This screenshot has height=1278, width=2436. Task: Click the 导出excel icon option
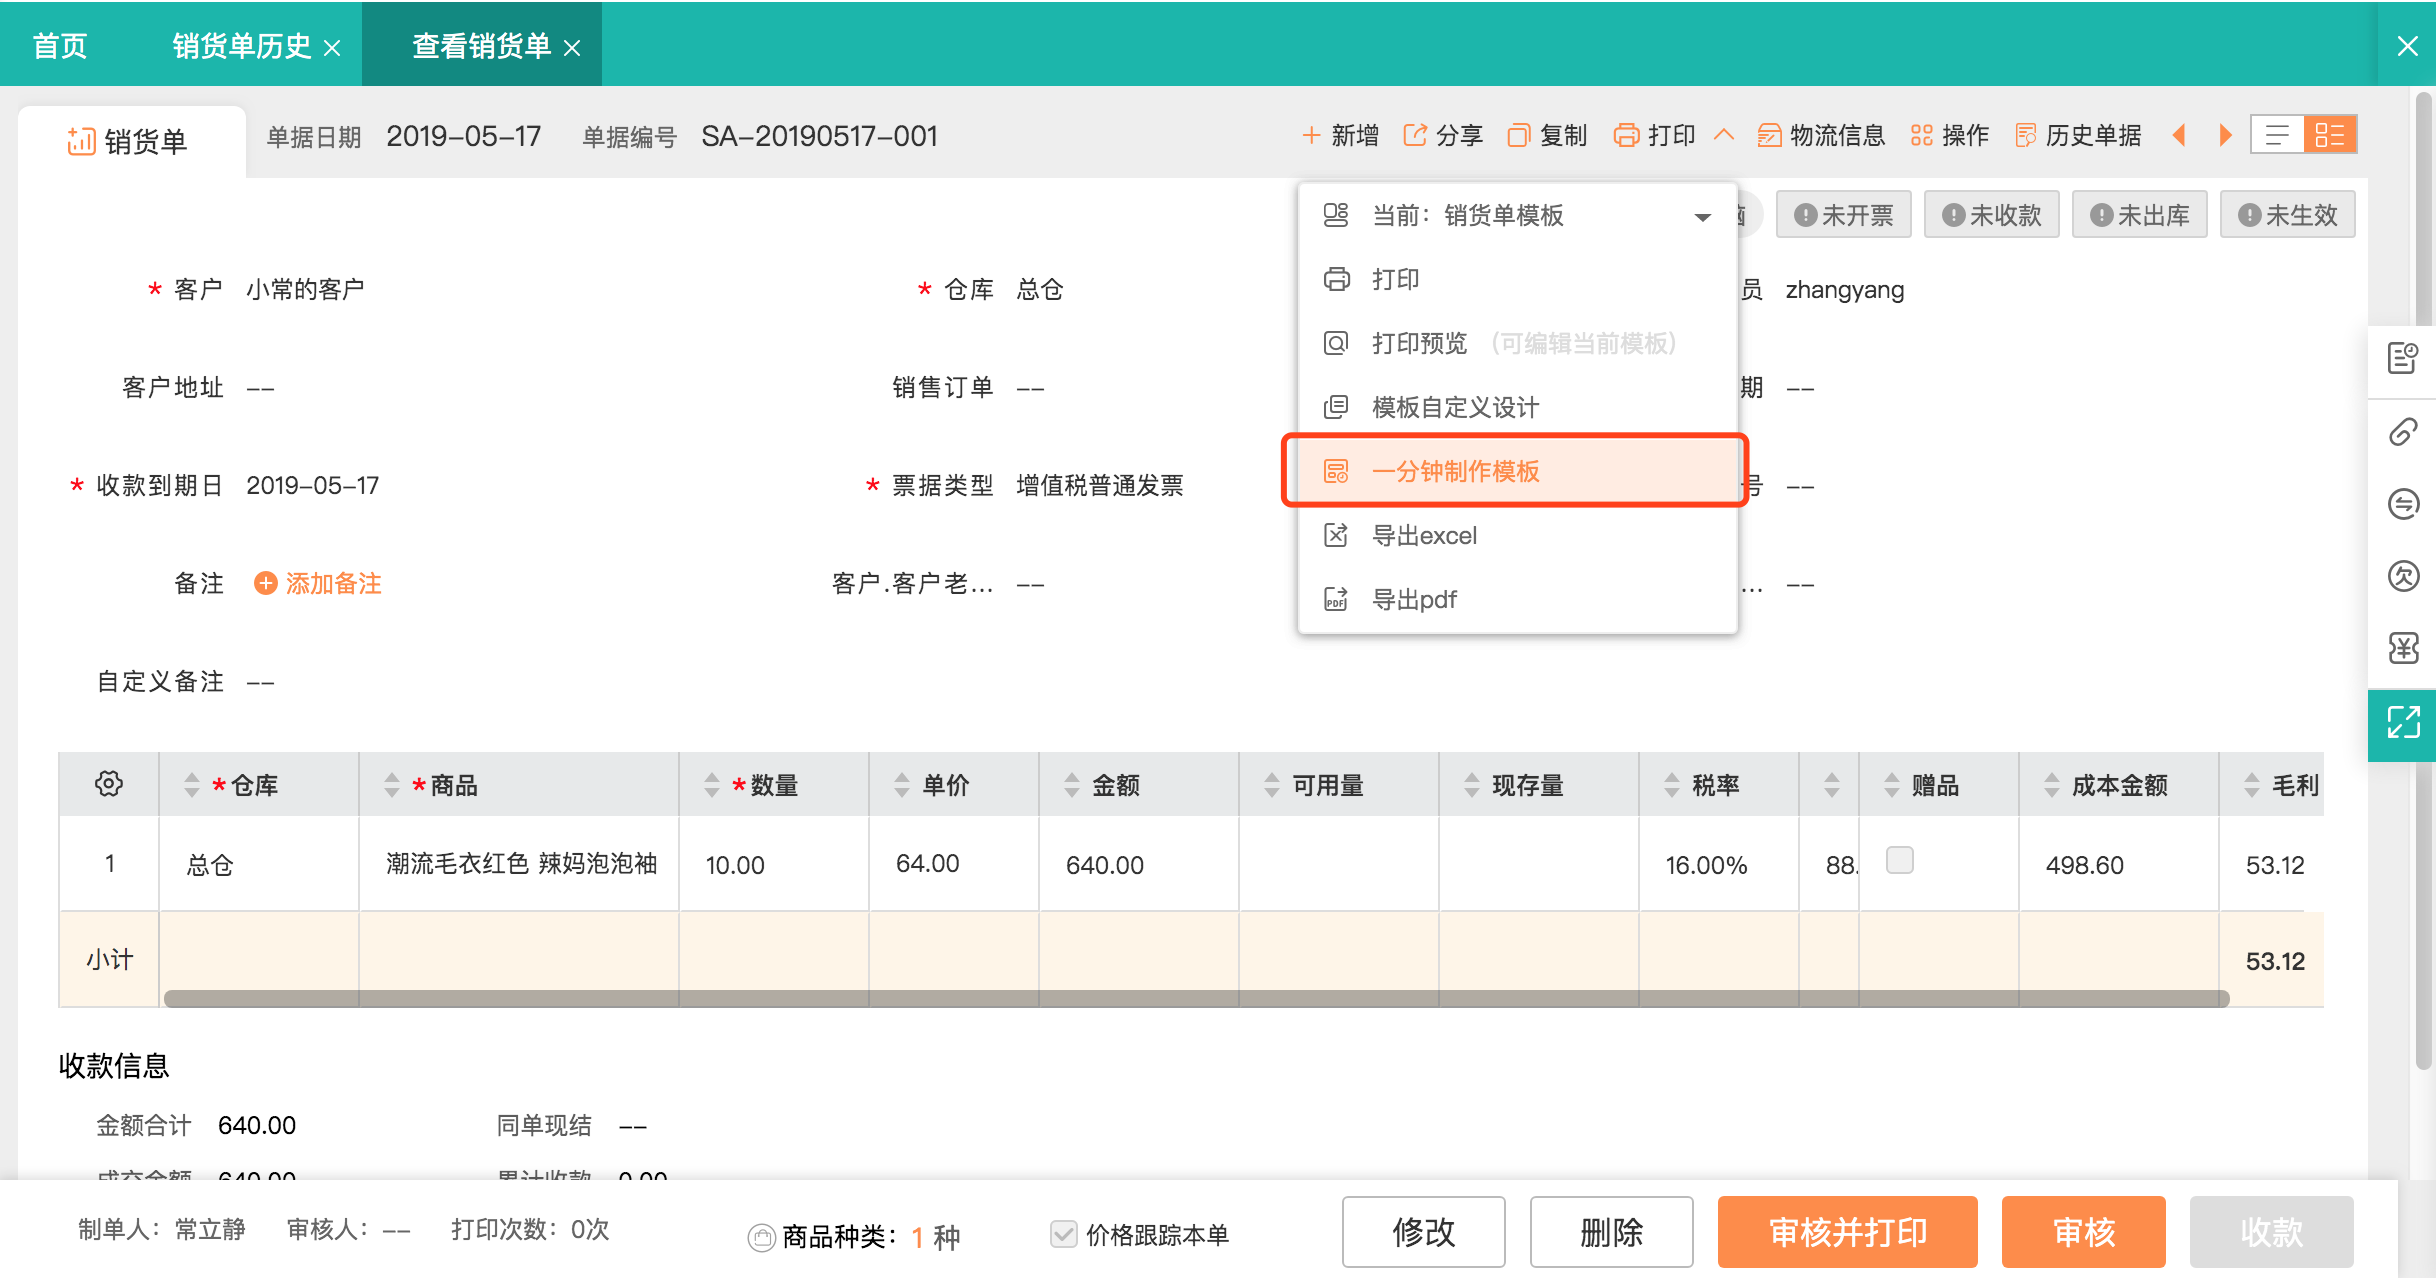(1339, 535)
